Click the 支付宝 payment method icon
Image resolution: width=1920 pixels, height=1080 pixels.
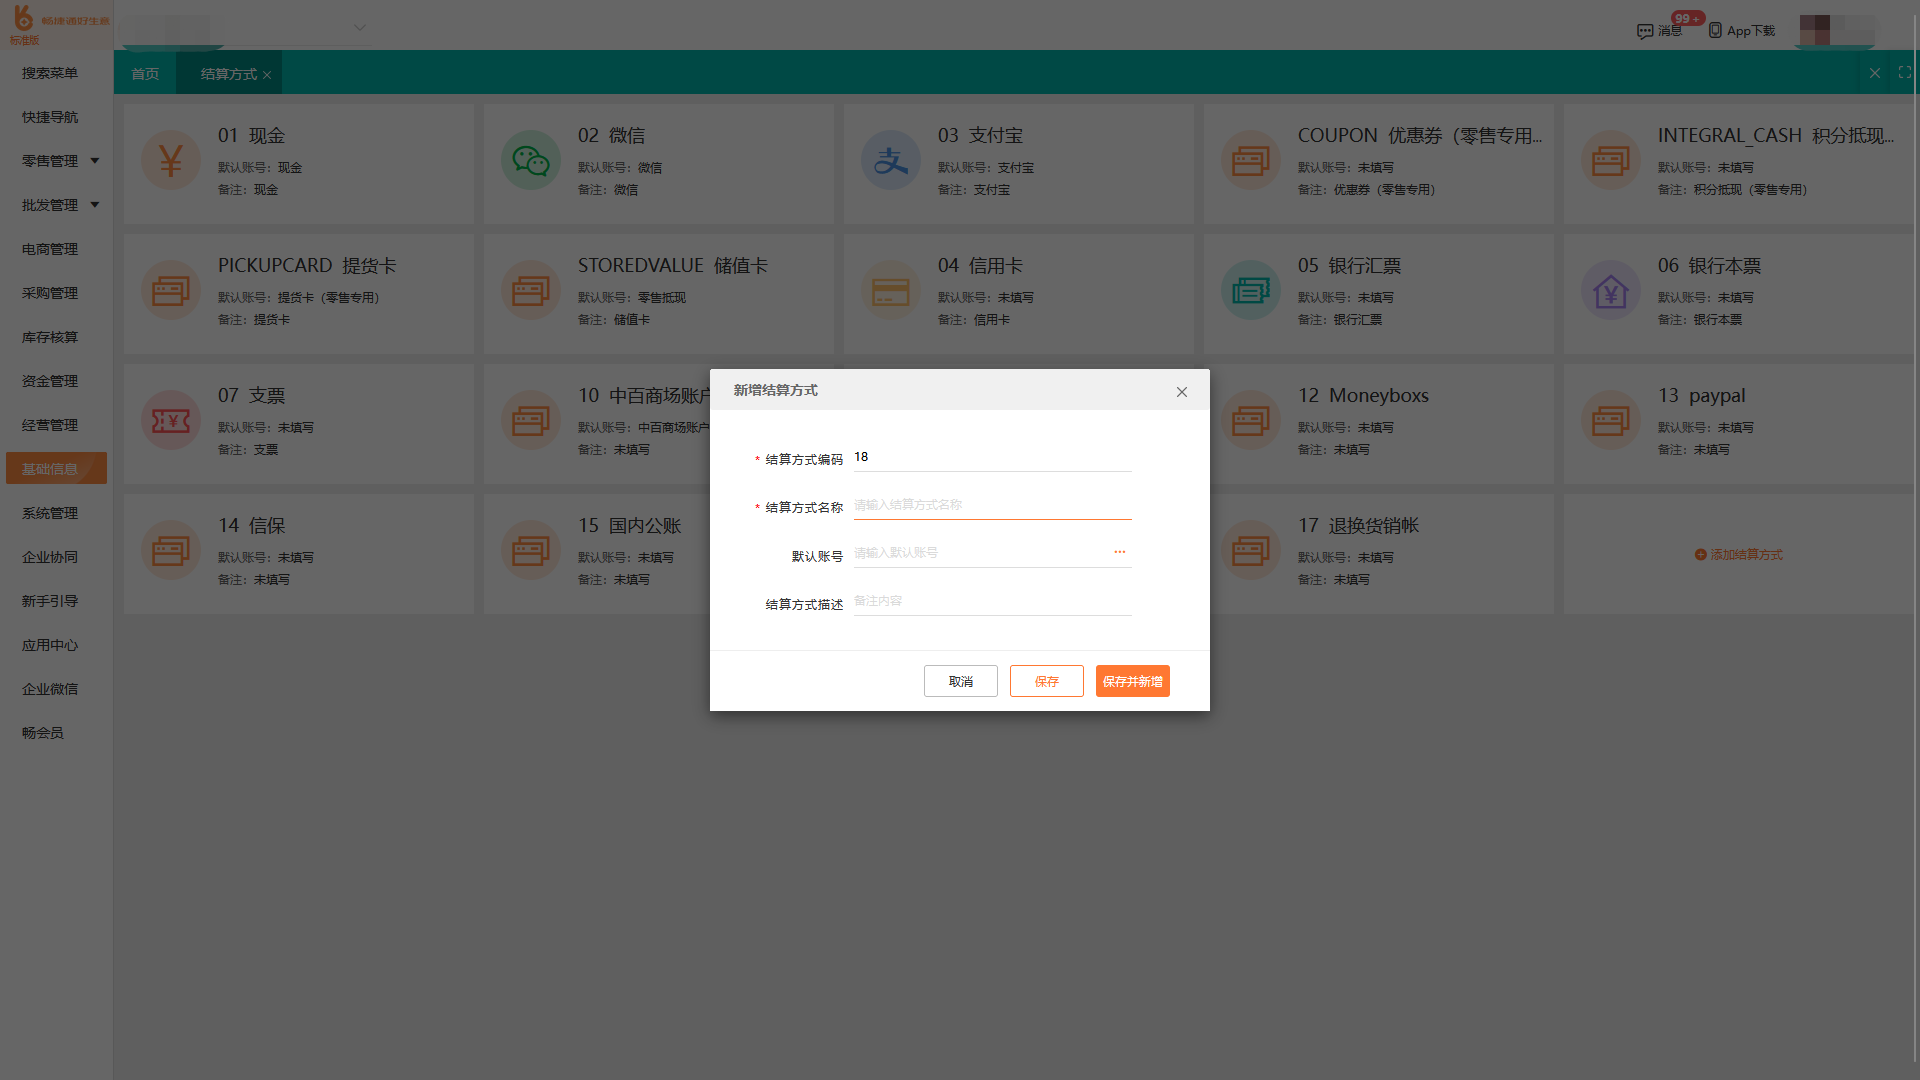890,160
